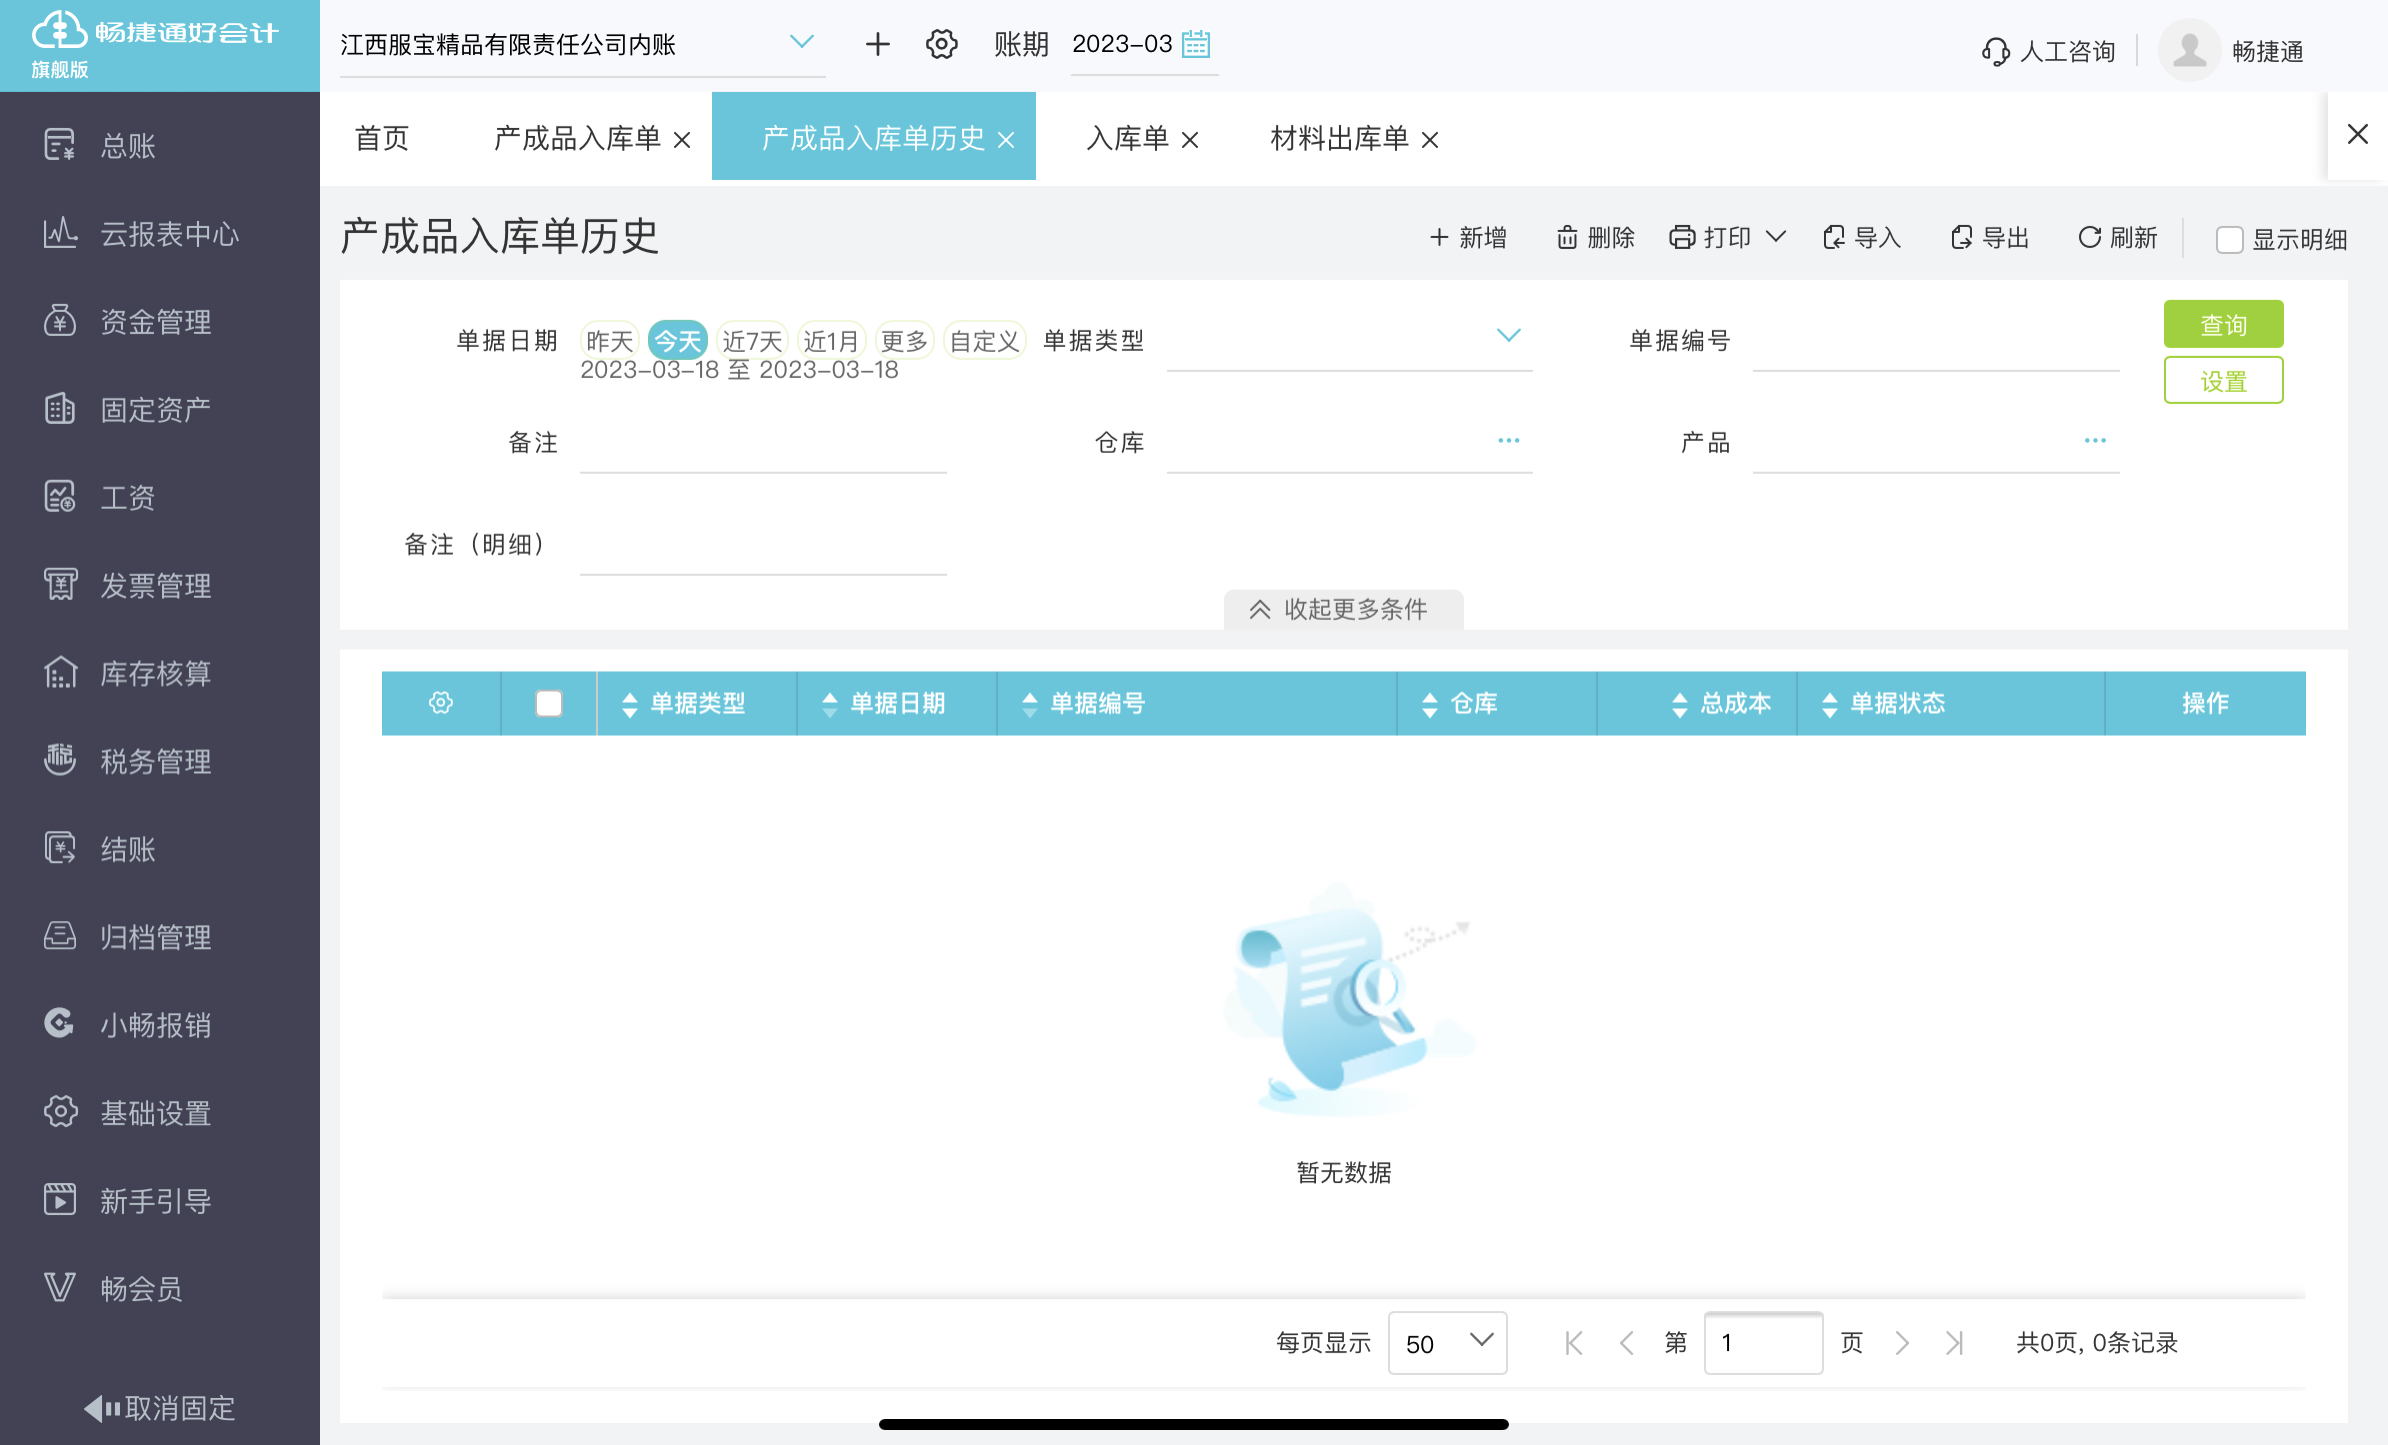This screenshot has width=2388, height=1445.
Task: Click the 导入 (Import) icon button
Action: 1864,237
